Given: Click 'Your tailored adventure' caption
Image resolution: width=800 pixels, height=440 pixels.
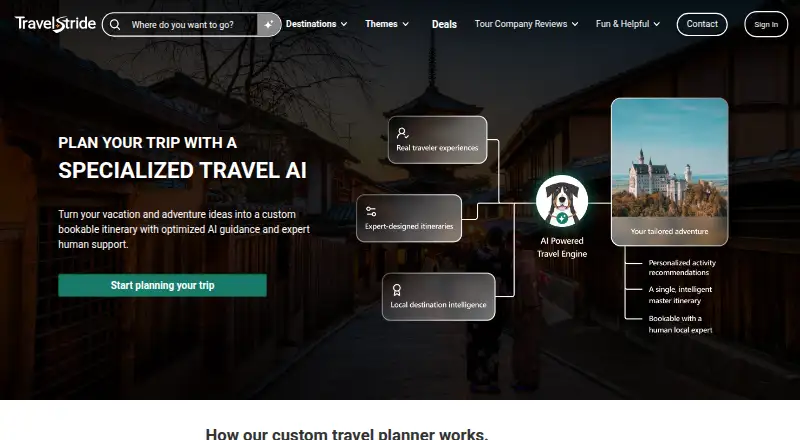Looking at the screenshot, I should coord(669,231).
